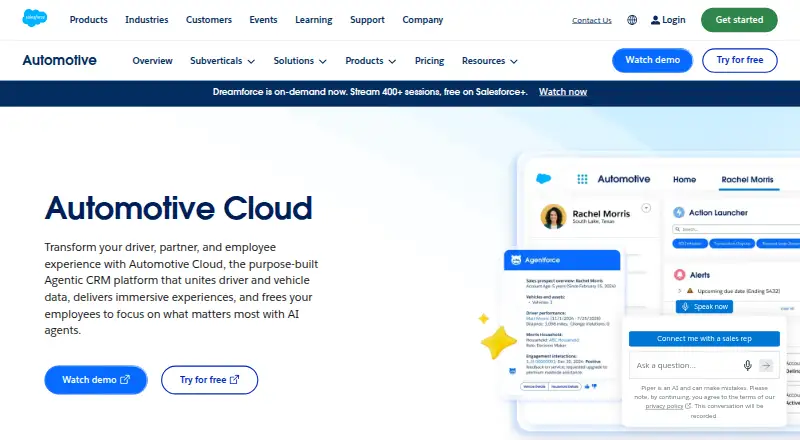
Task: Click the hero Watch demo button
Action: point(96,380)
